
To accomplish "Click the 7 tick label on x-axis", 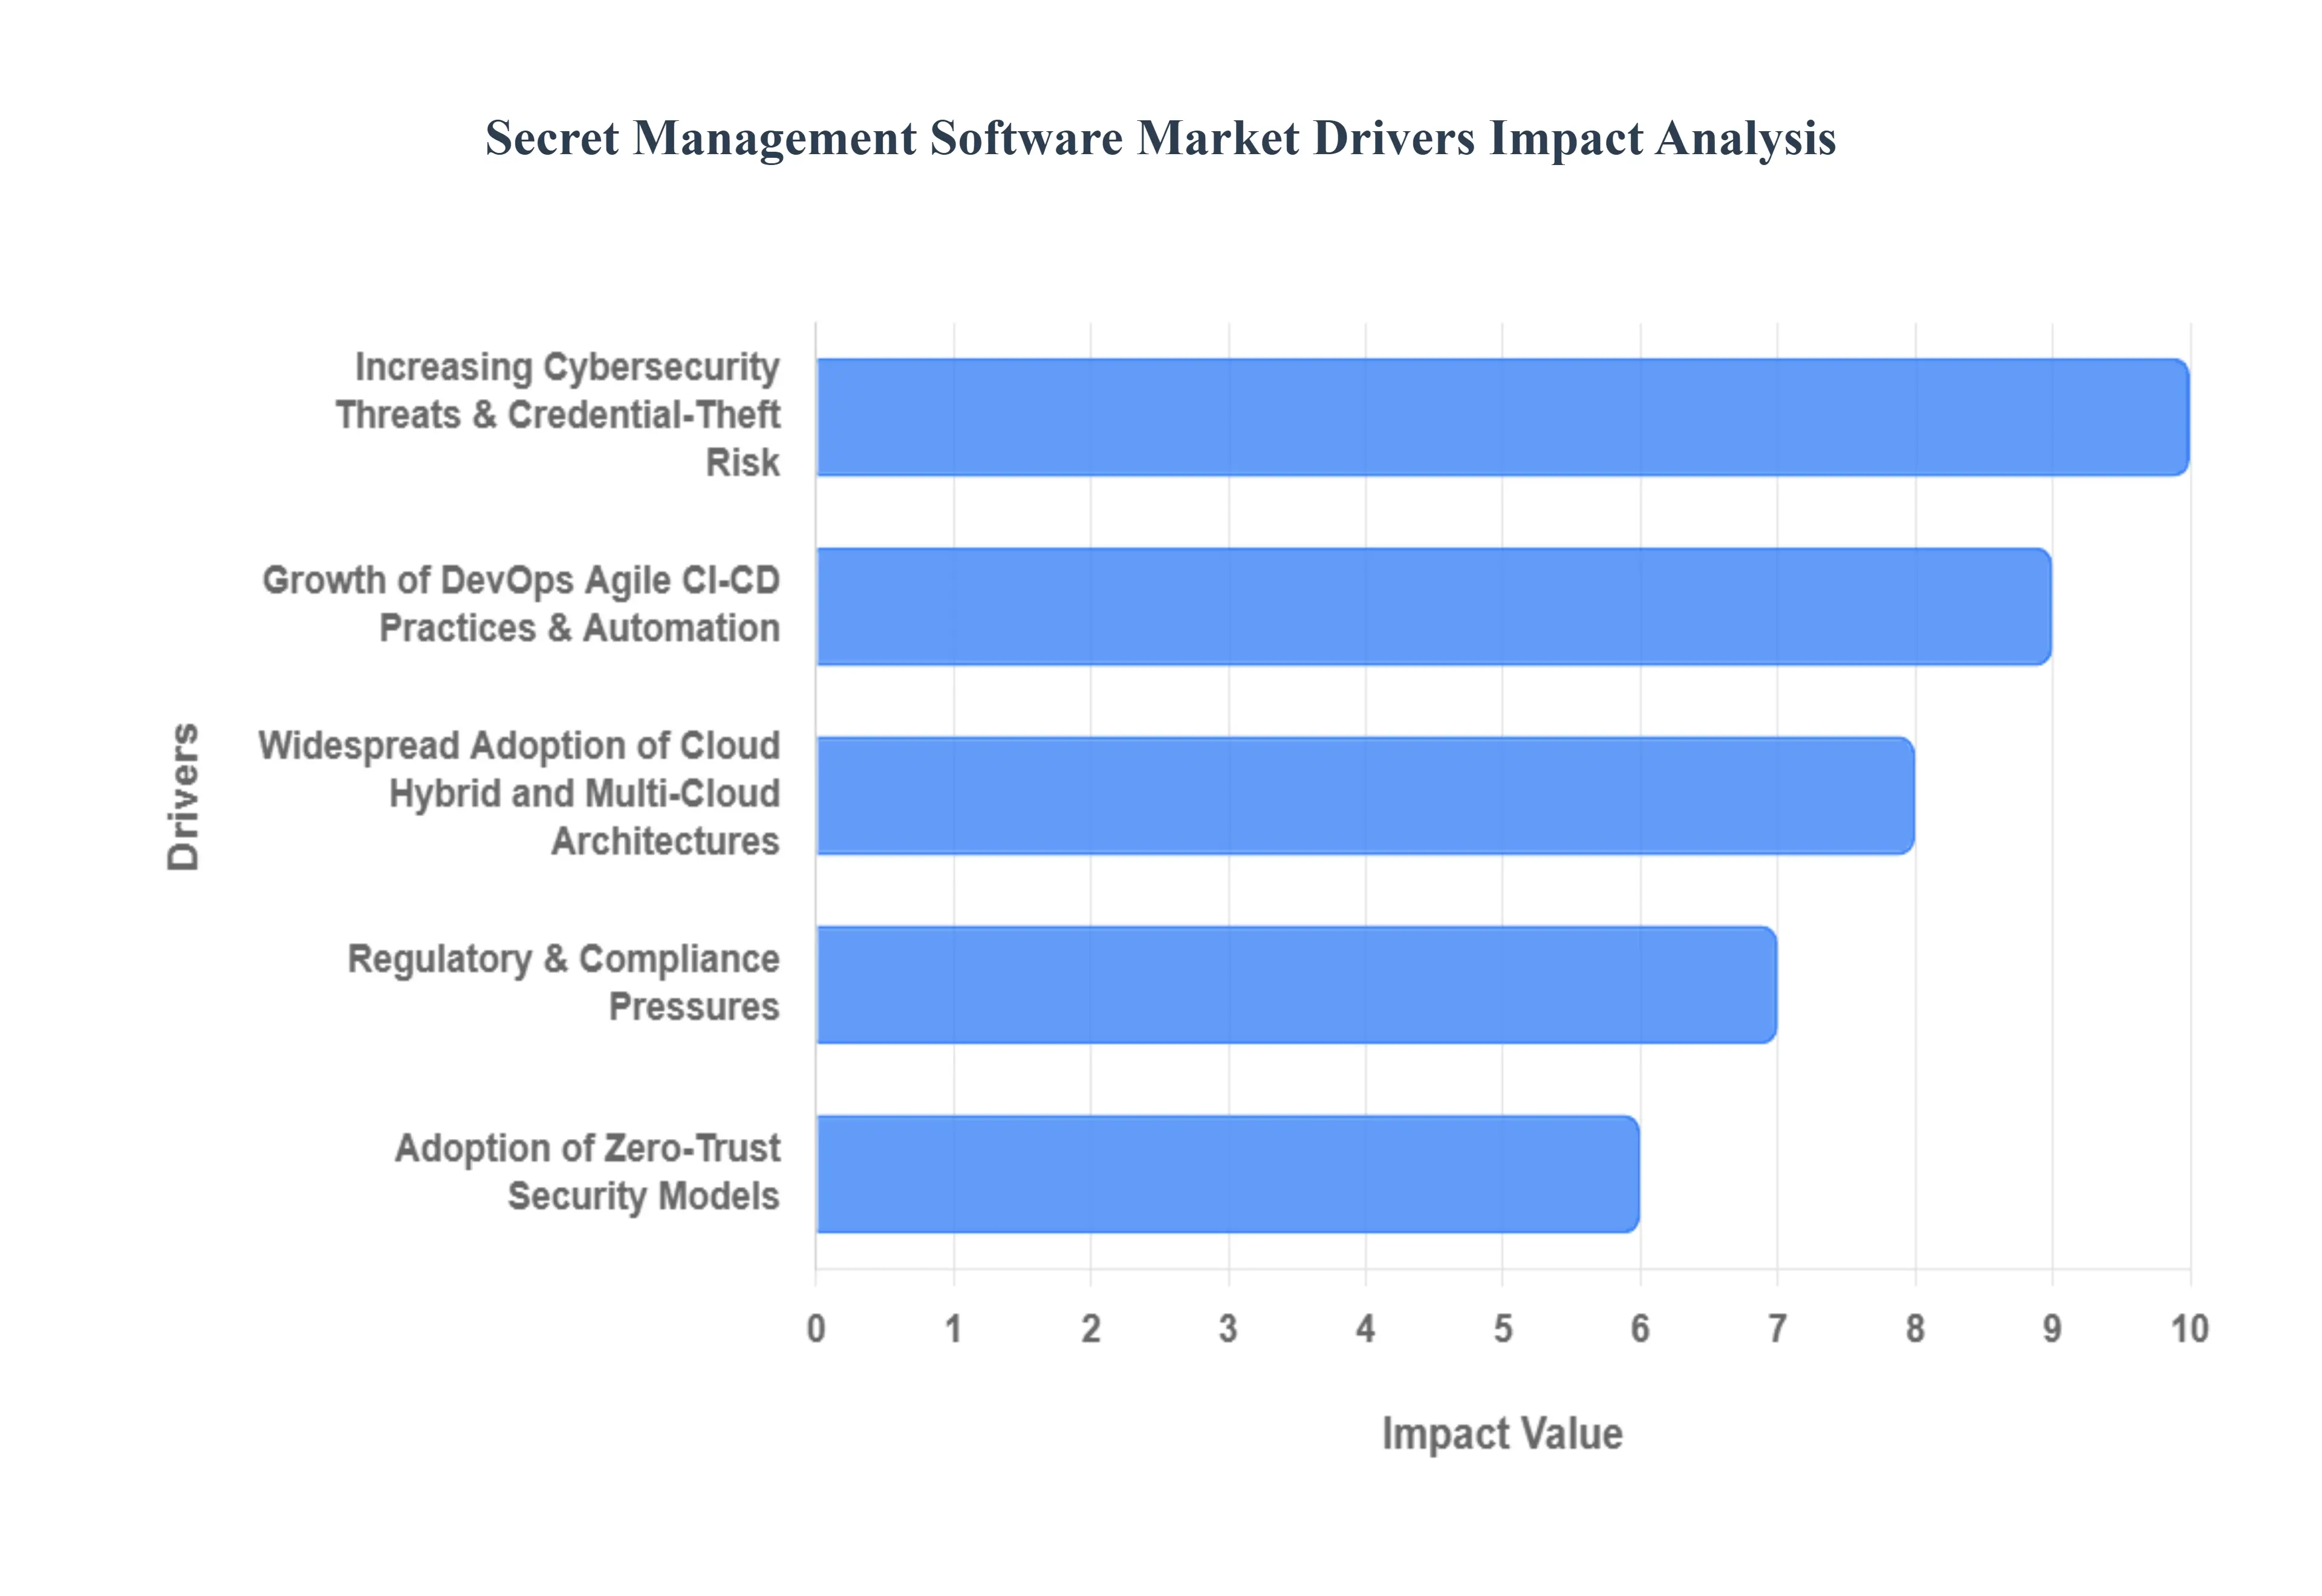I will 1777,1329.
